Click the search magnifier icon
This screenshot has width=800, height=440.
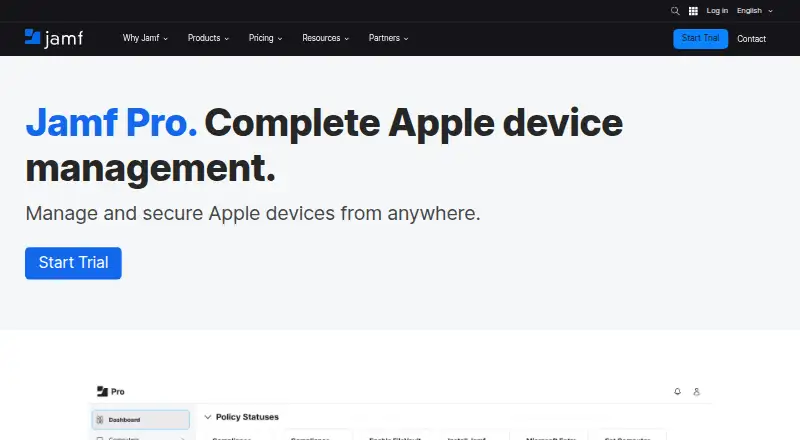point(675,11)
